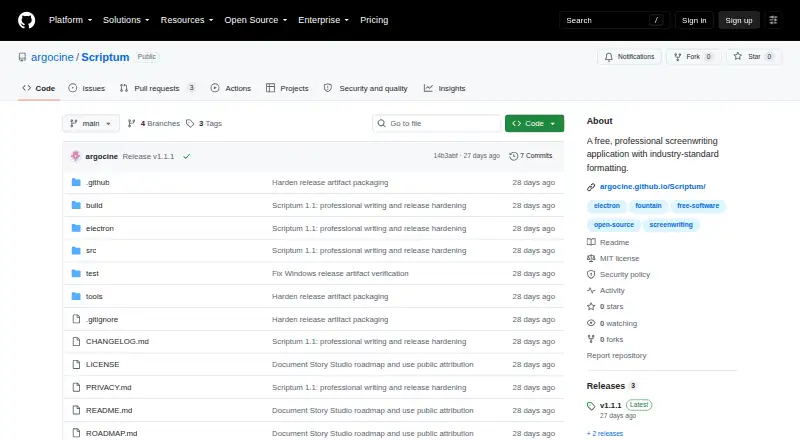Open the Scriptum repository link
This screenshot has height=440, width=800.
tap(105, 57)
